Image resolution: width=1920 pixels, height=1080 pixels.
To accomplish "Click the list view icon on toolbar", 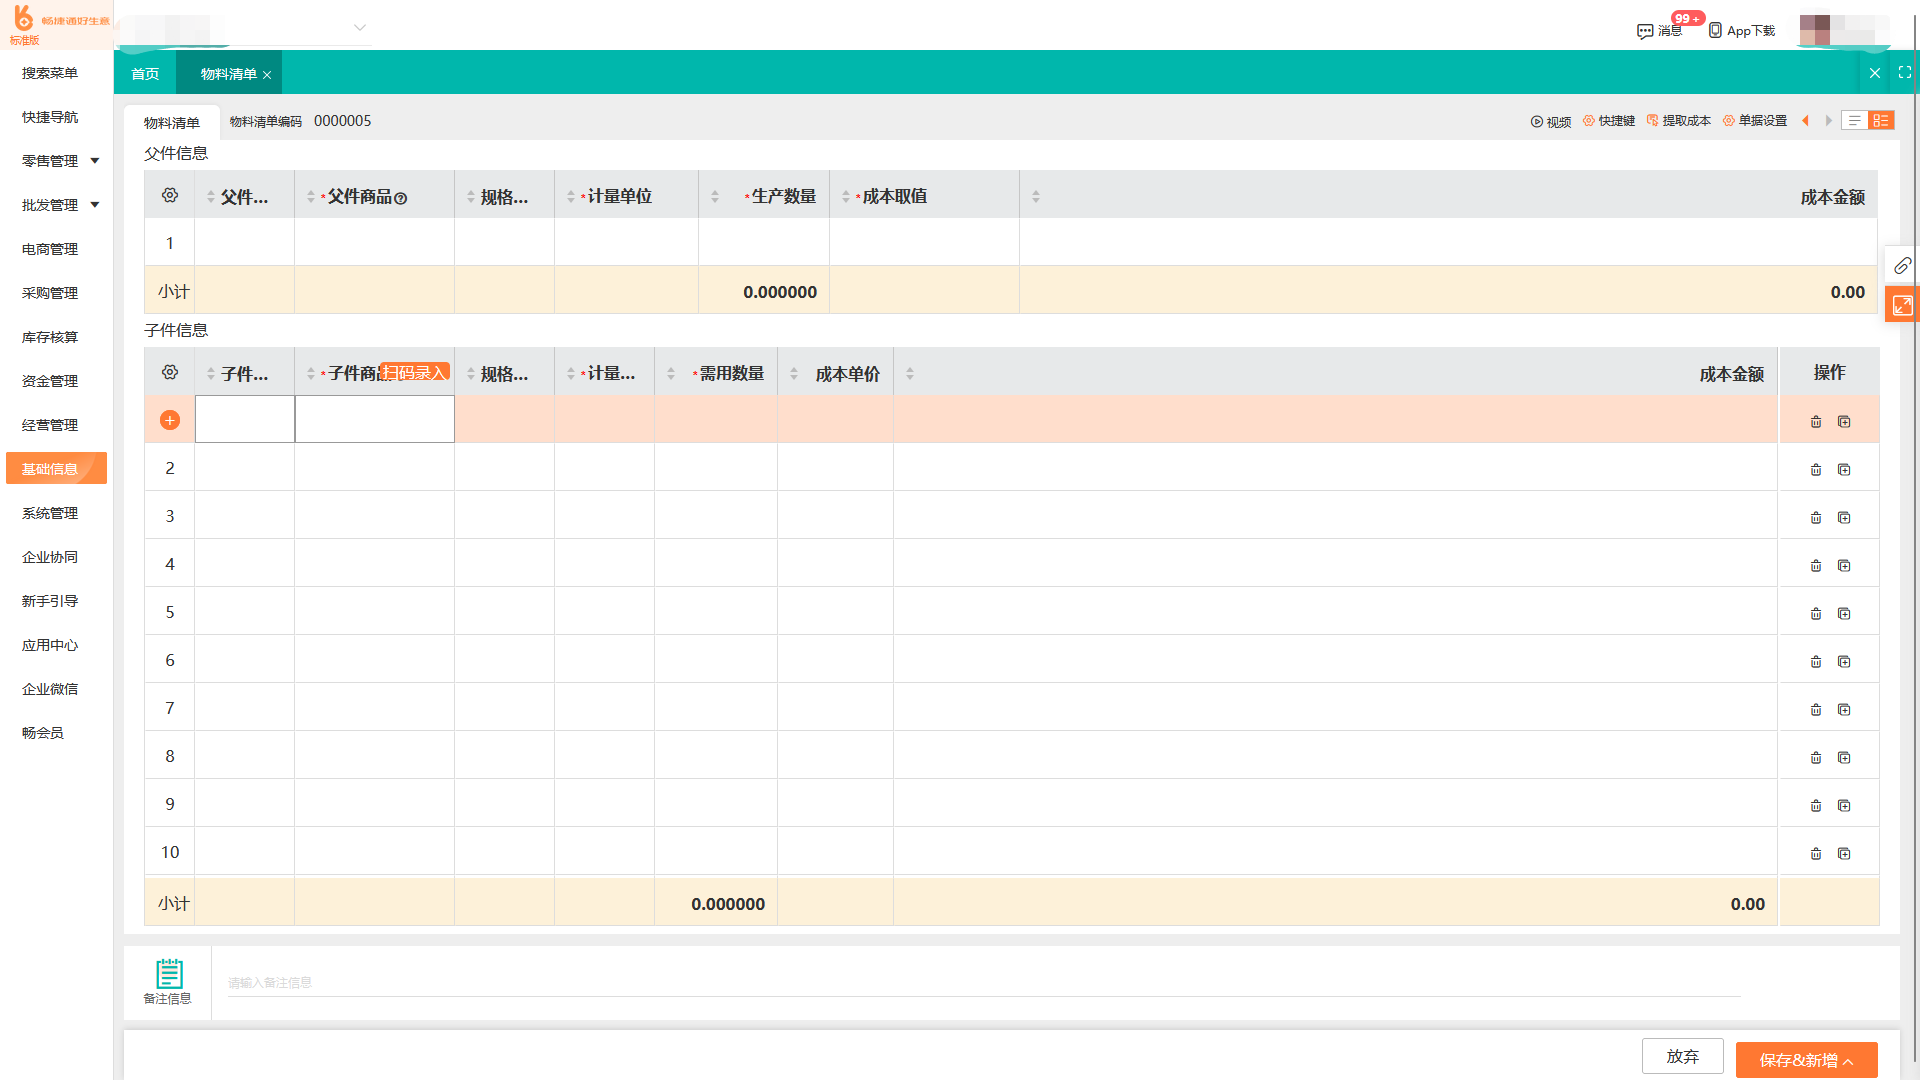I will point(1855,120).
